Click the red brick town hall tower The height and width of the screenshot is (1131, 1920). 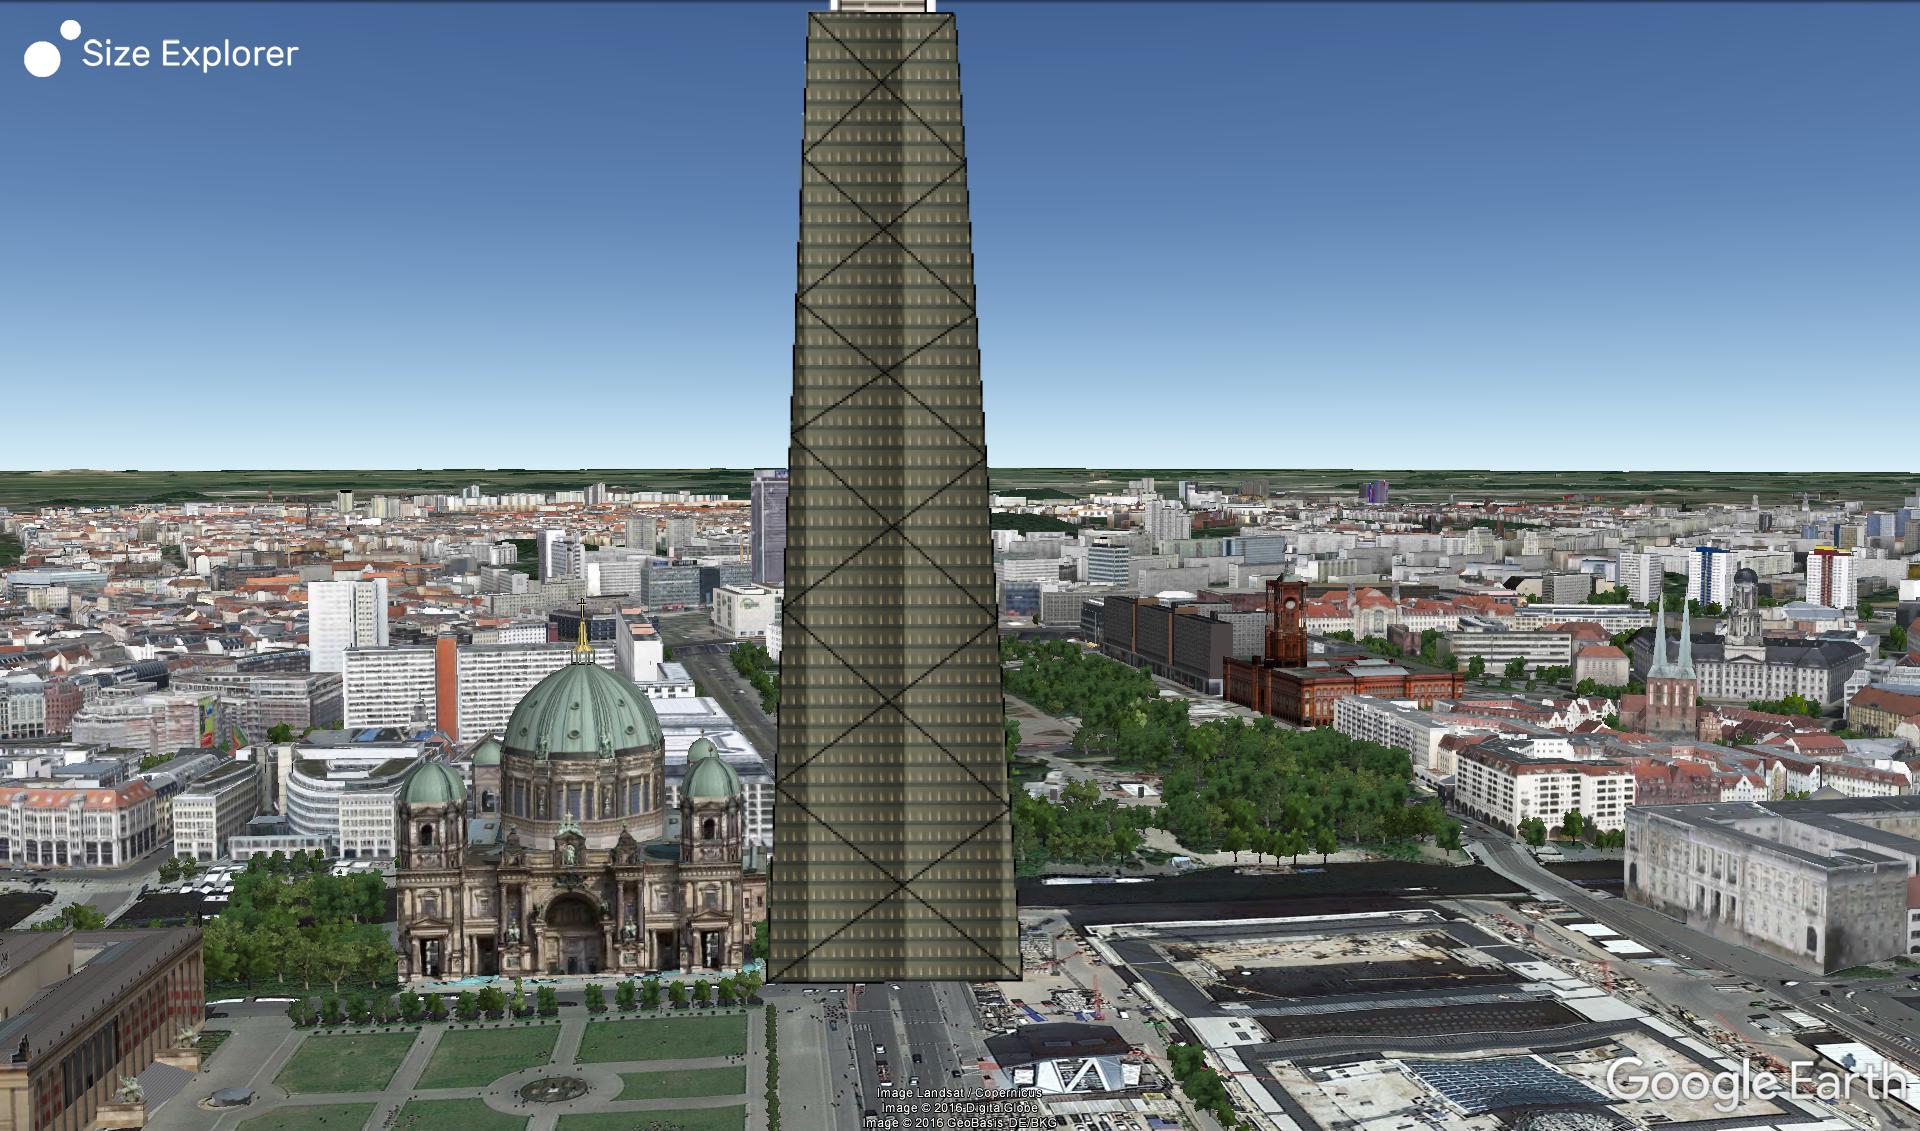1286,618
